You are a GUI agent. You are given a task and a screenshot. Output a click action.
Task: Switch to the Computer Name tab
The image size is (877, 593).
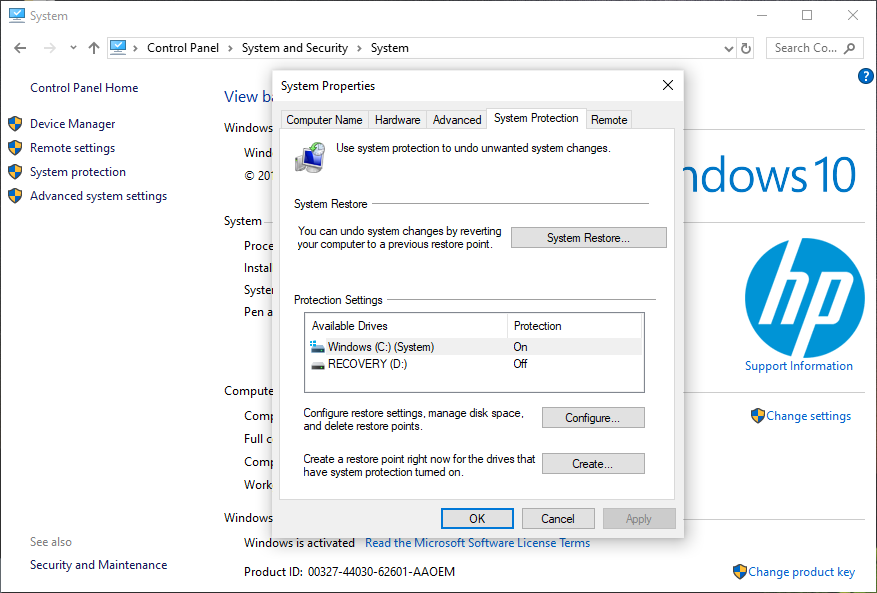pyautogui.click(x=324, y=120)
